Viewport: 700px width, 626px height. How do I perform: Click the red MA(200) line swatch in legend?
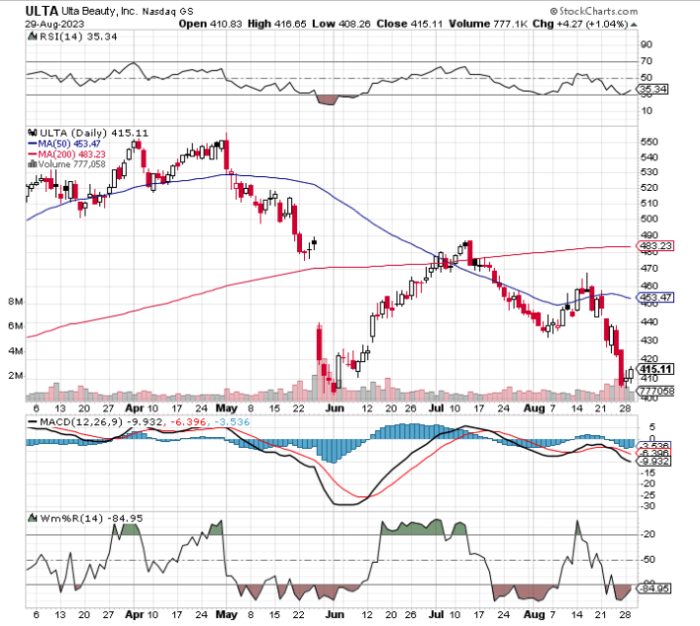(x=33, y=154)
